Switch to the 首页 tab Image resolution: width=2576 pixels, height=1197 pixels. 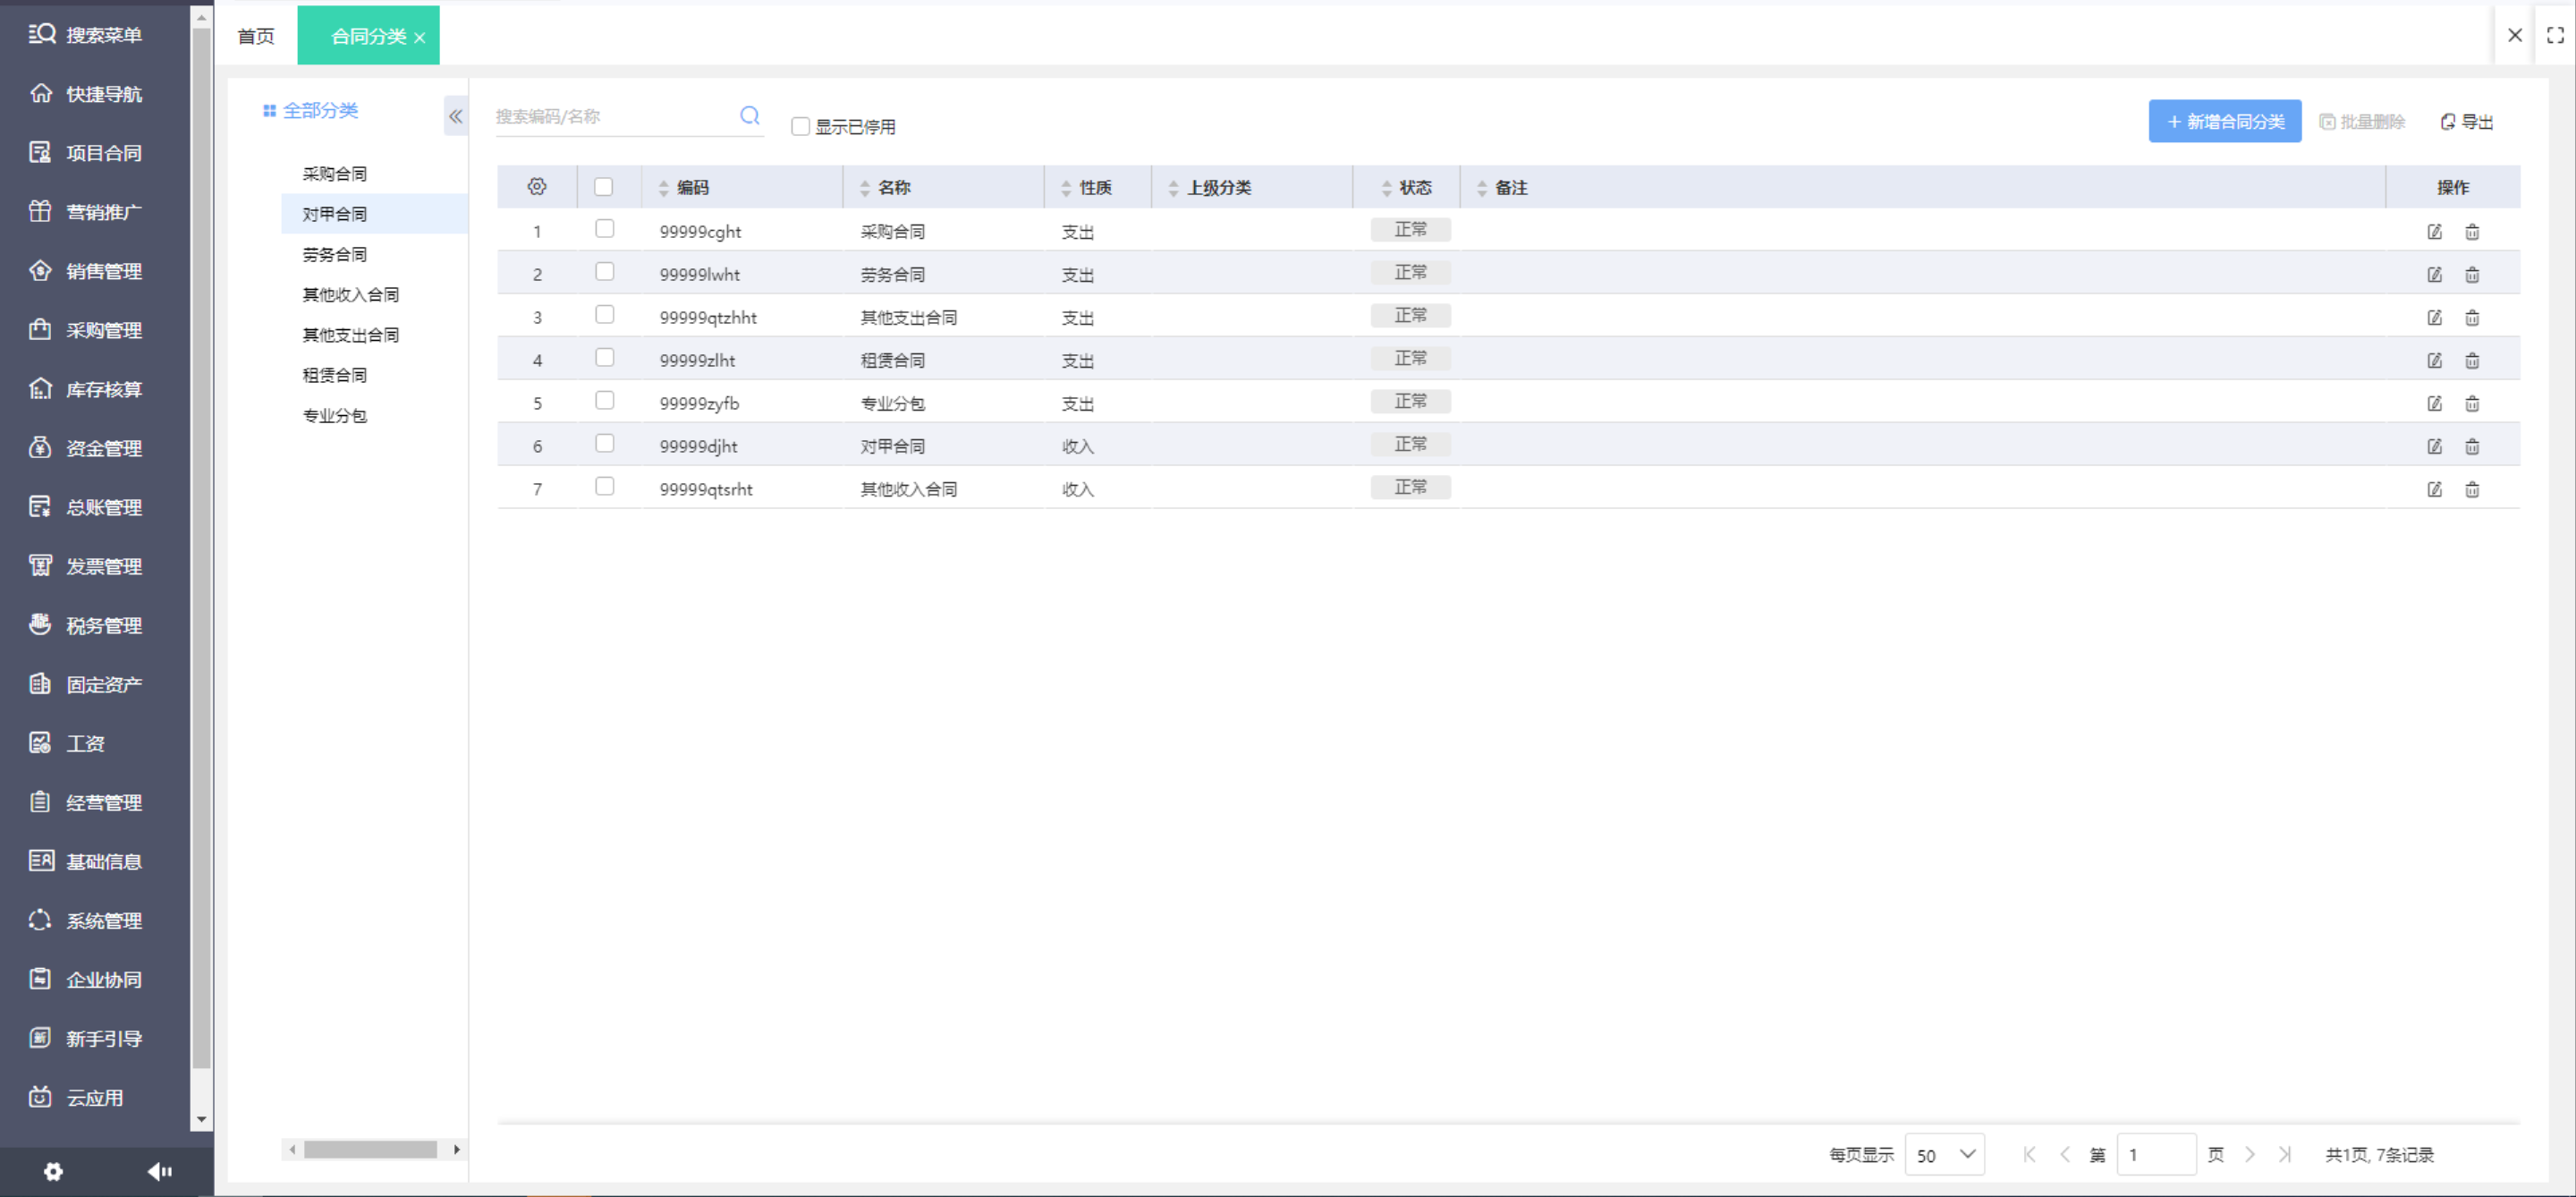coord(255,35)
